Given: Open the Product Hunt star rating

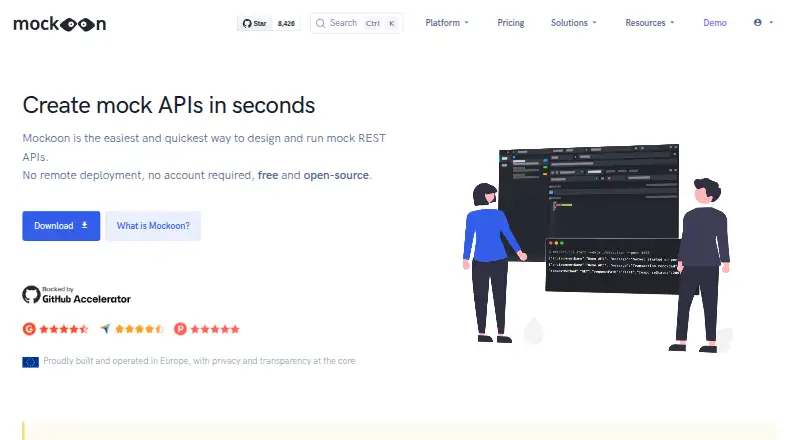Looking at the screenshot, I should coord(207,329).
